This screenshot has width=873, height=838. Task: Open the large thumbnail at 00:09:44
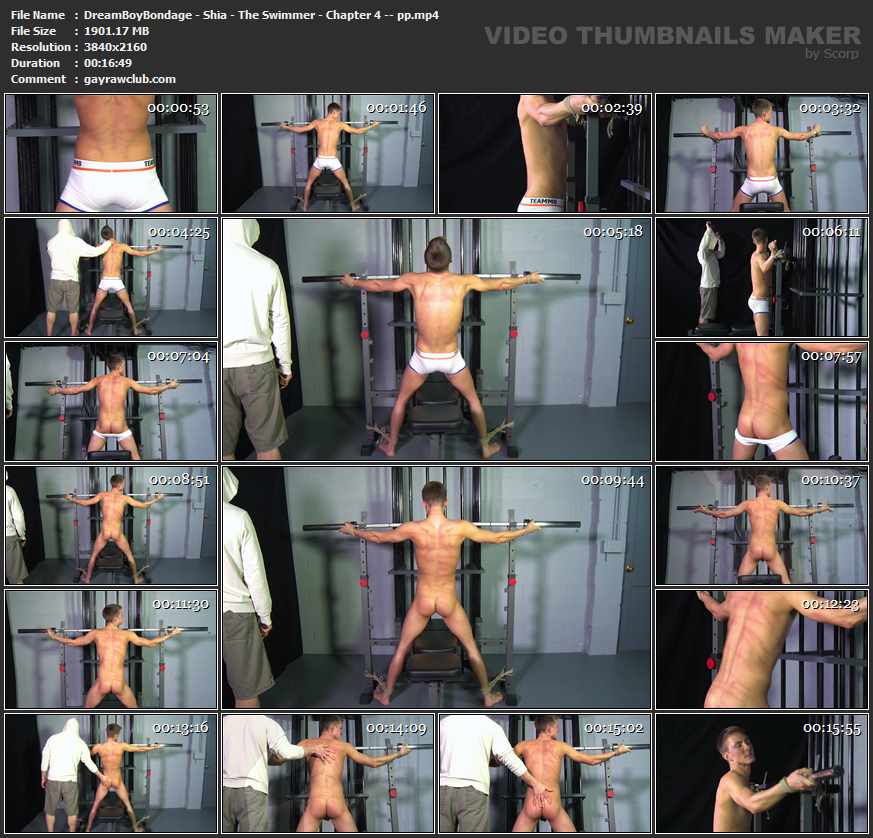[x=436, y=588]
